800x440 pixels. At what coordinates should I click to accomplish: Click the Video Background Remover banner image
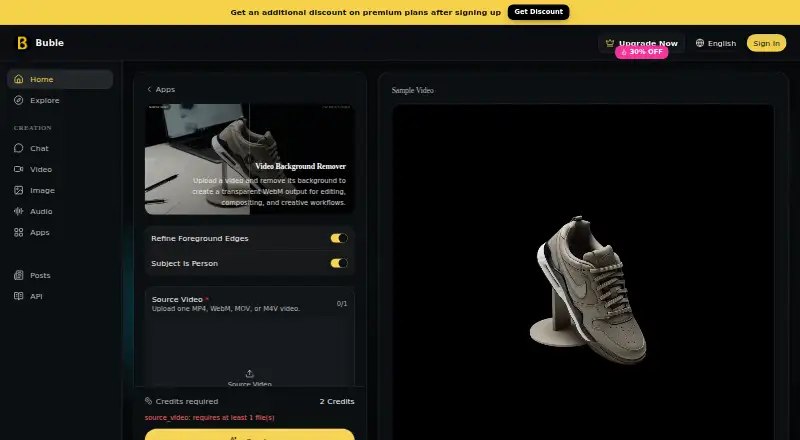(249, 159)
